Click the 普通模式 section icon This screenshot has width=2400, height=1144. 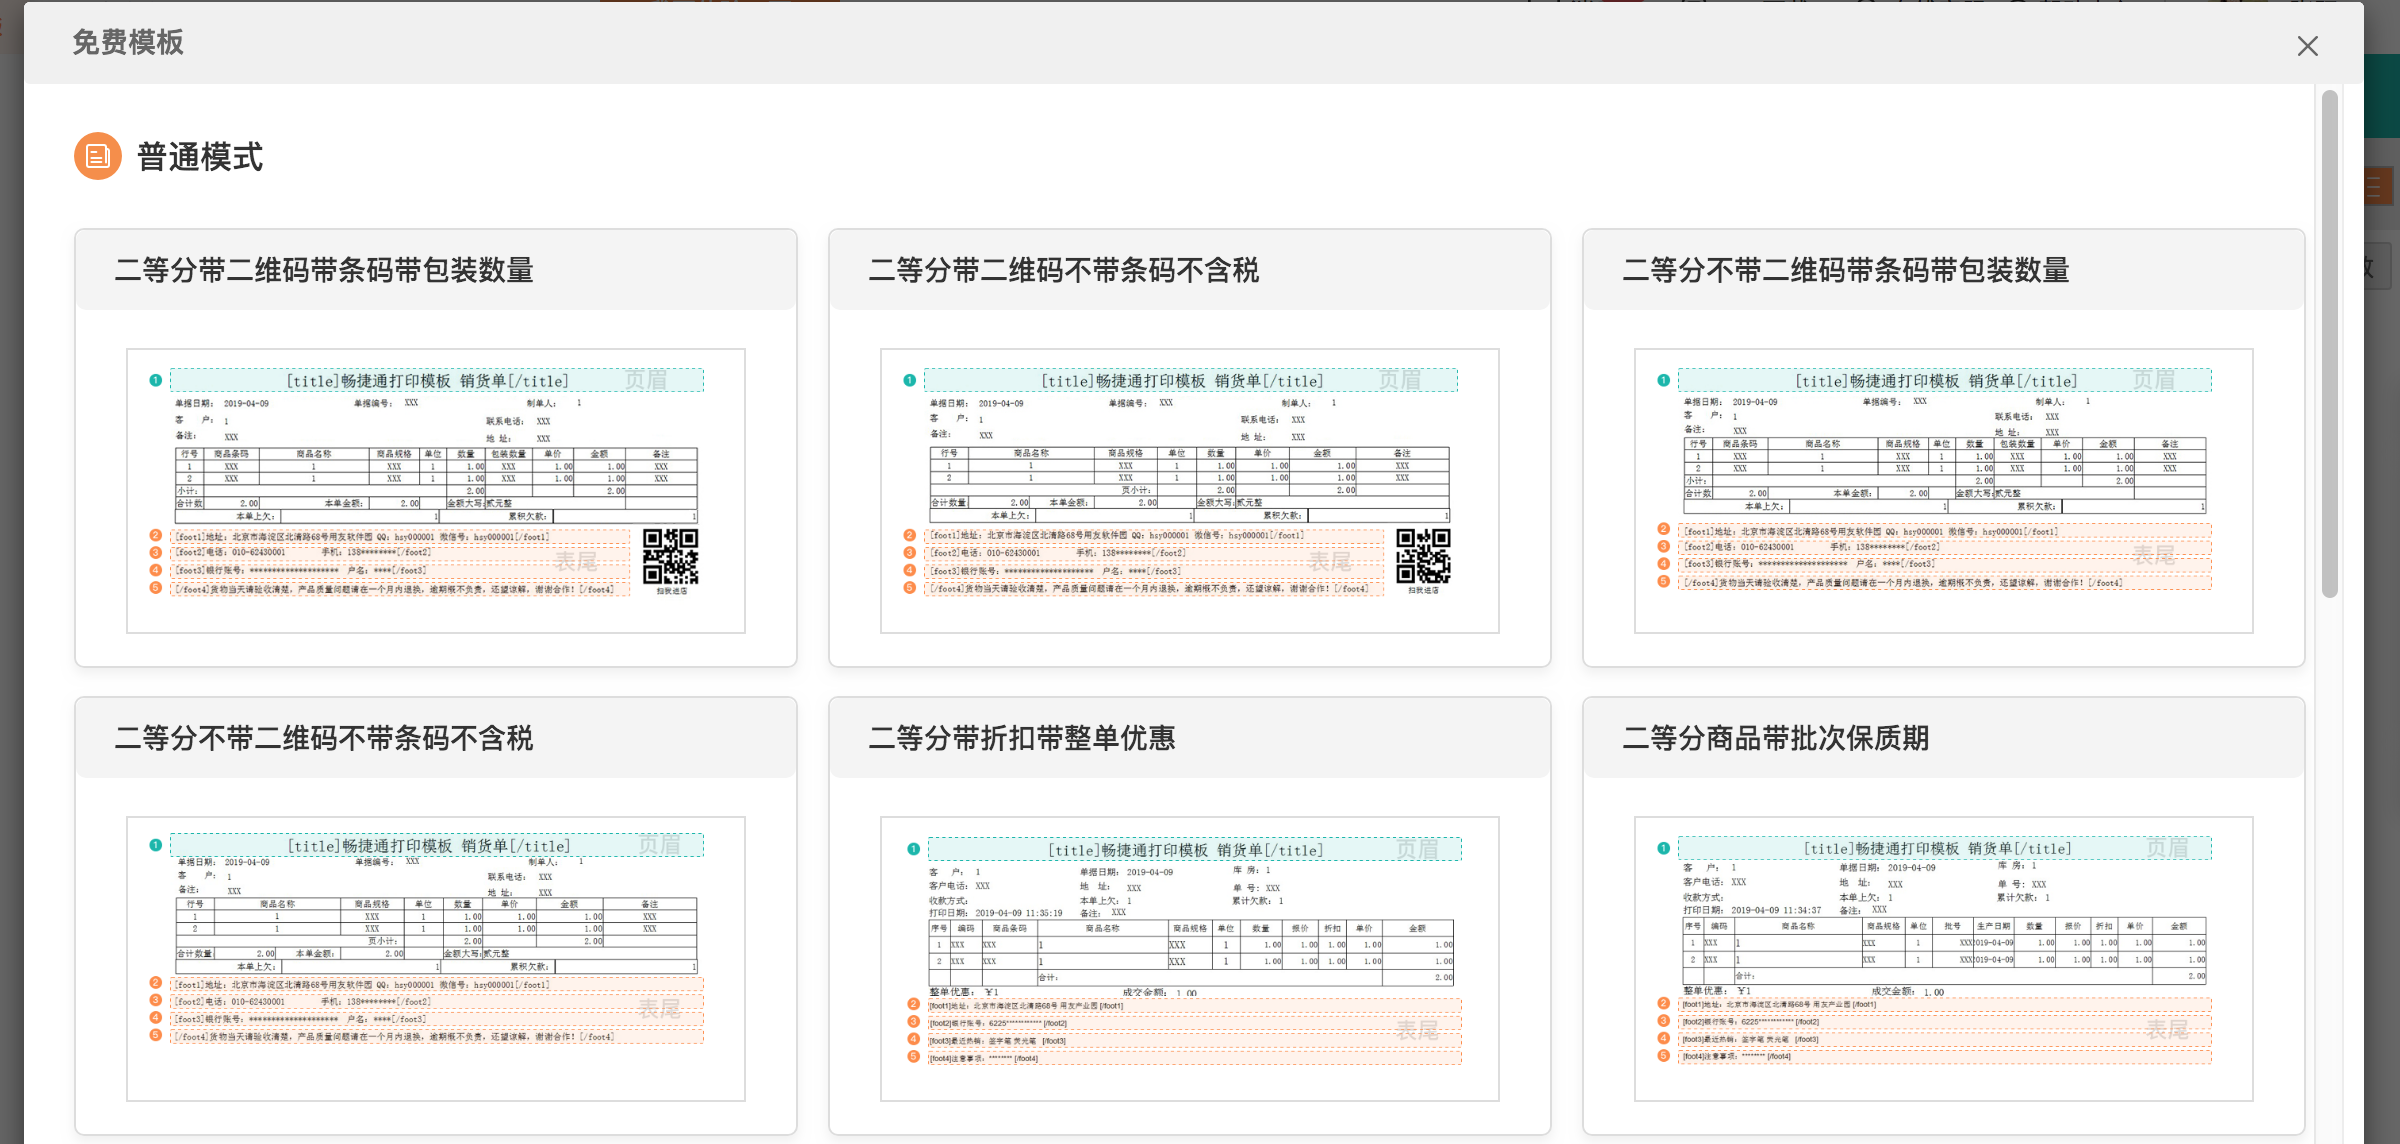(95, 155)
